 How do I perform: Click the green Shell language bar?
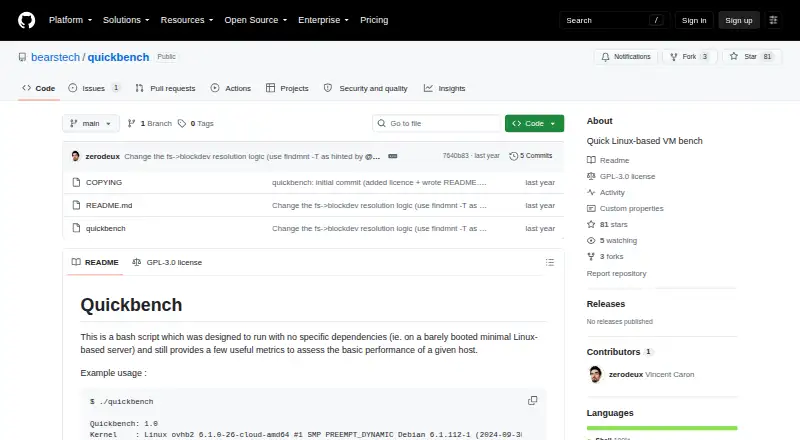[x=662, y=428]
